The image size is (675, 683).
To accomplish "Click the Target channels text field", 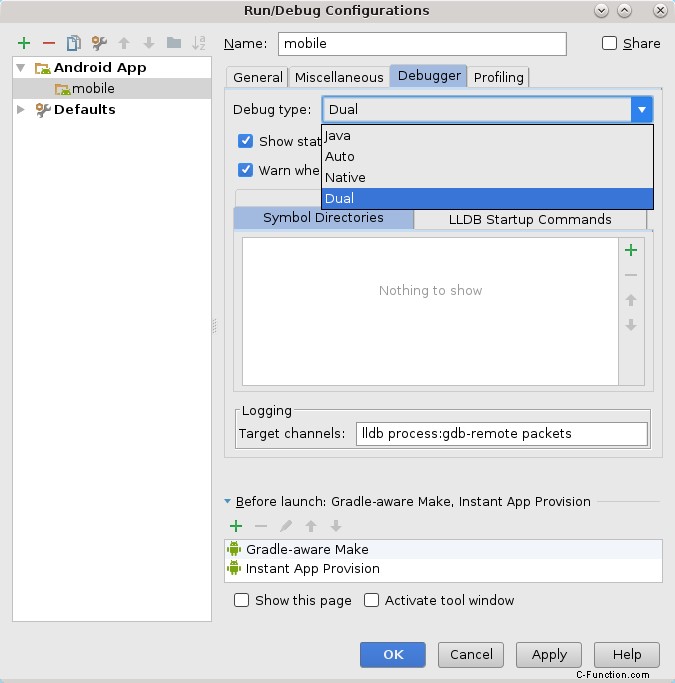I will 501,433.
